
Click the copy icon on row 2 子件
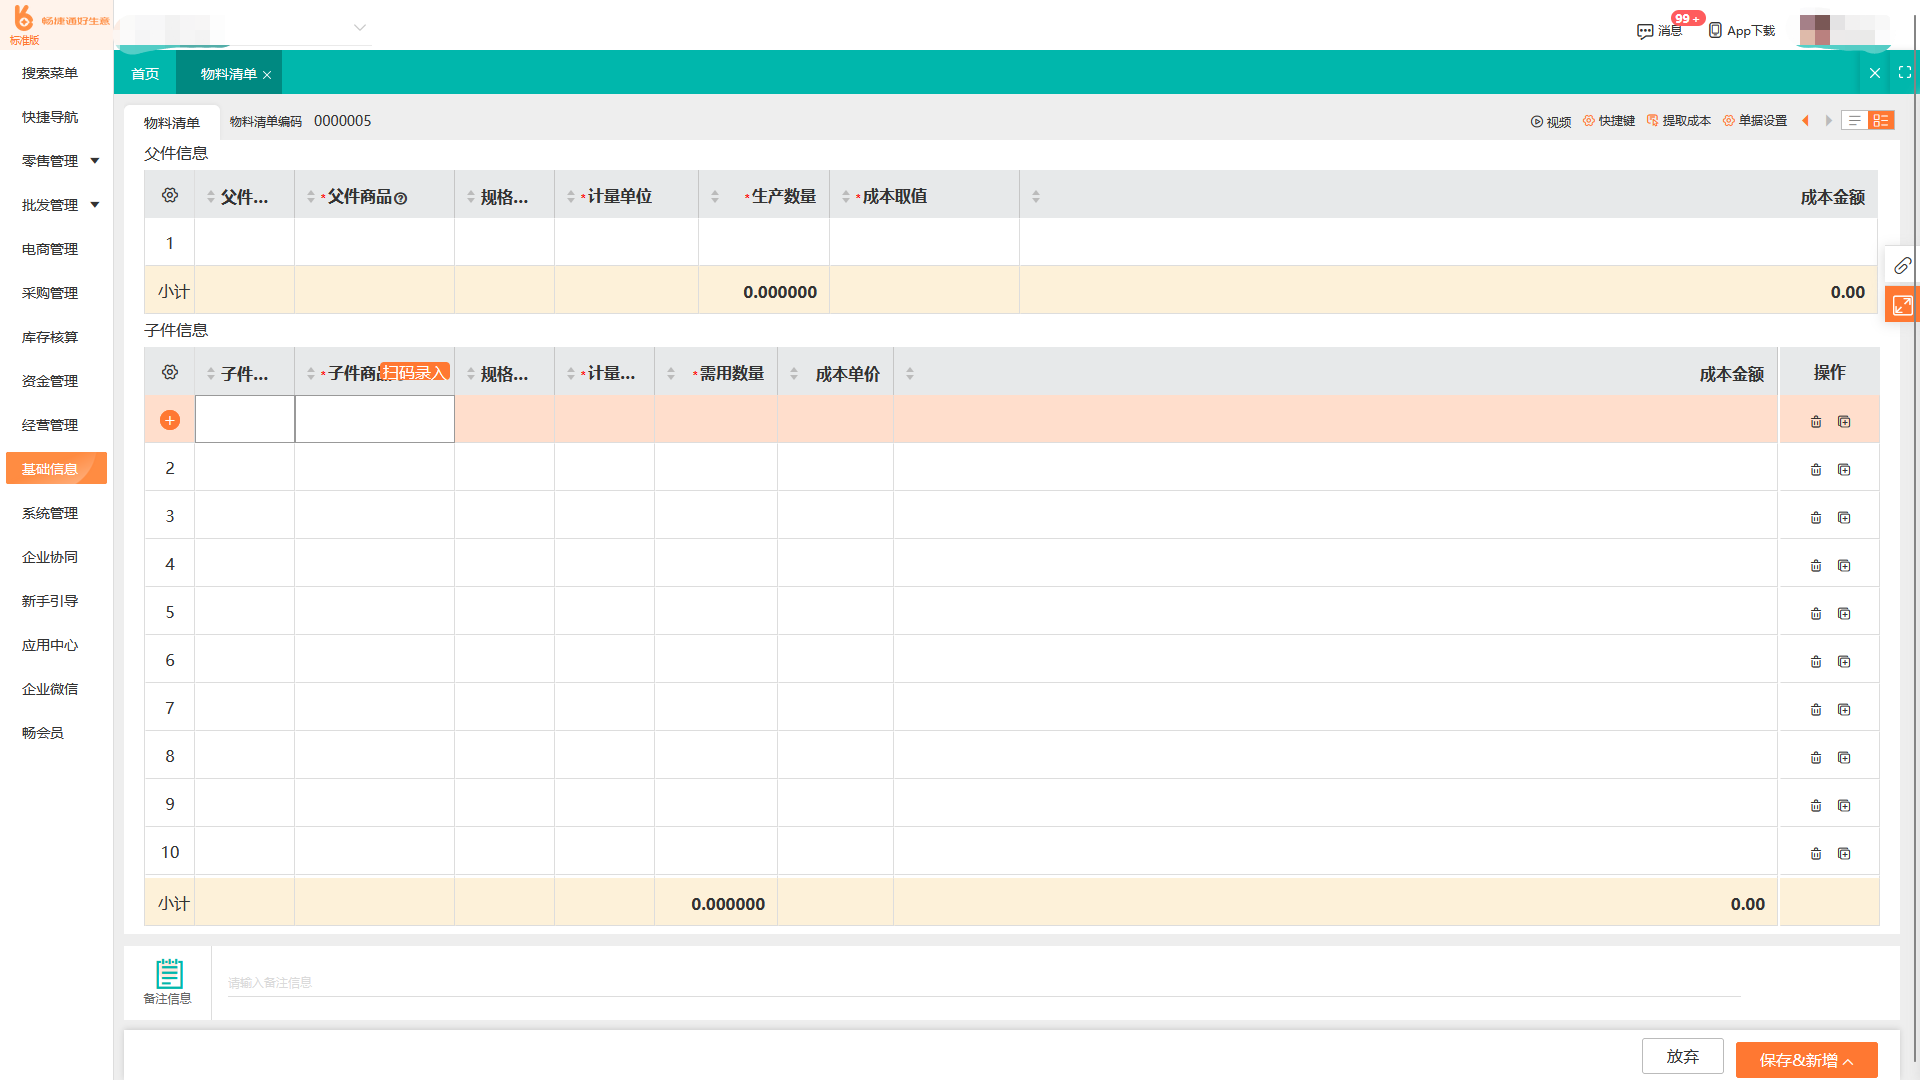(1844, 469)
